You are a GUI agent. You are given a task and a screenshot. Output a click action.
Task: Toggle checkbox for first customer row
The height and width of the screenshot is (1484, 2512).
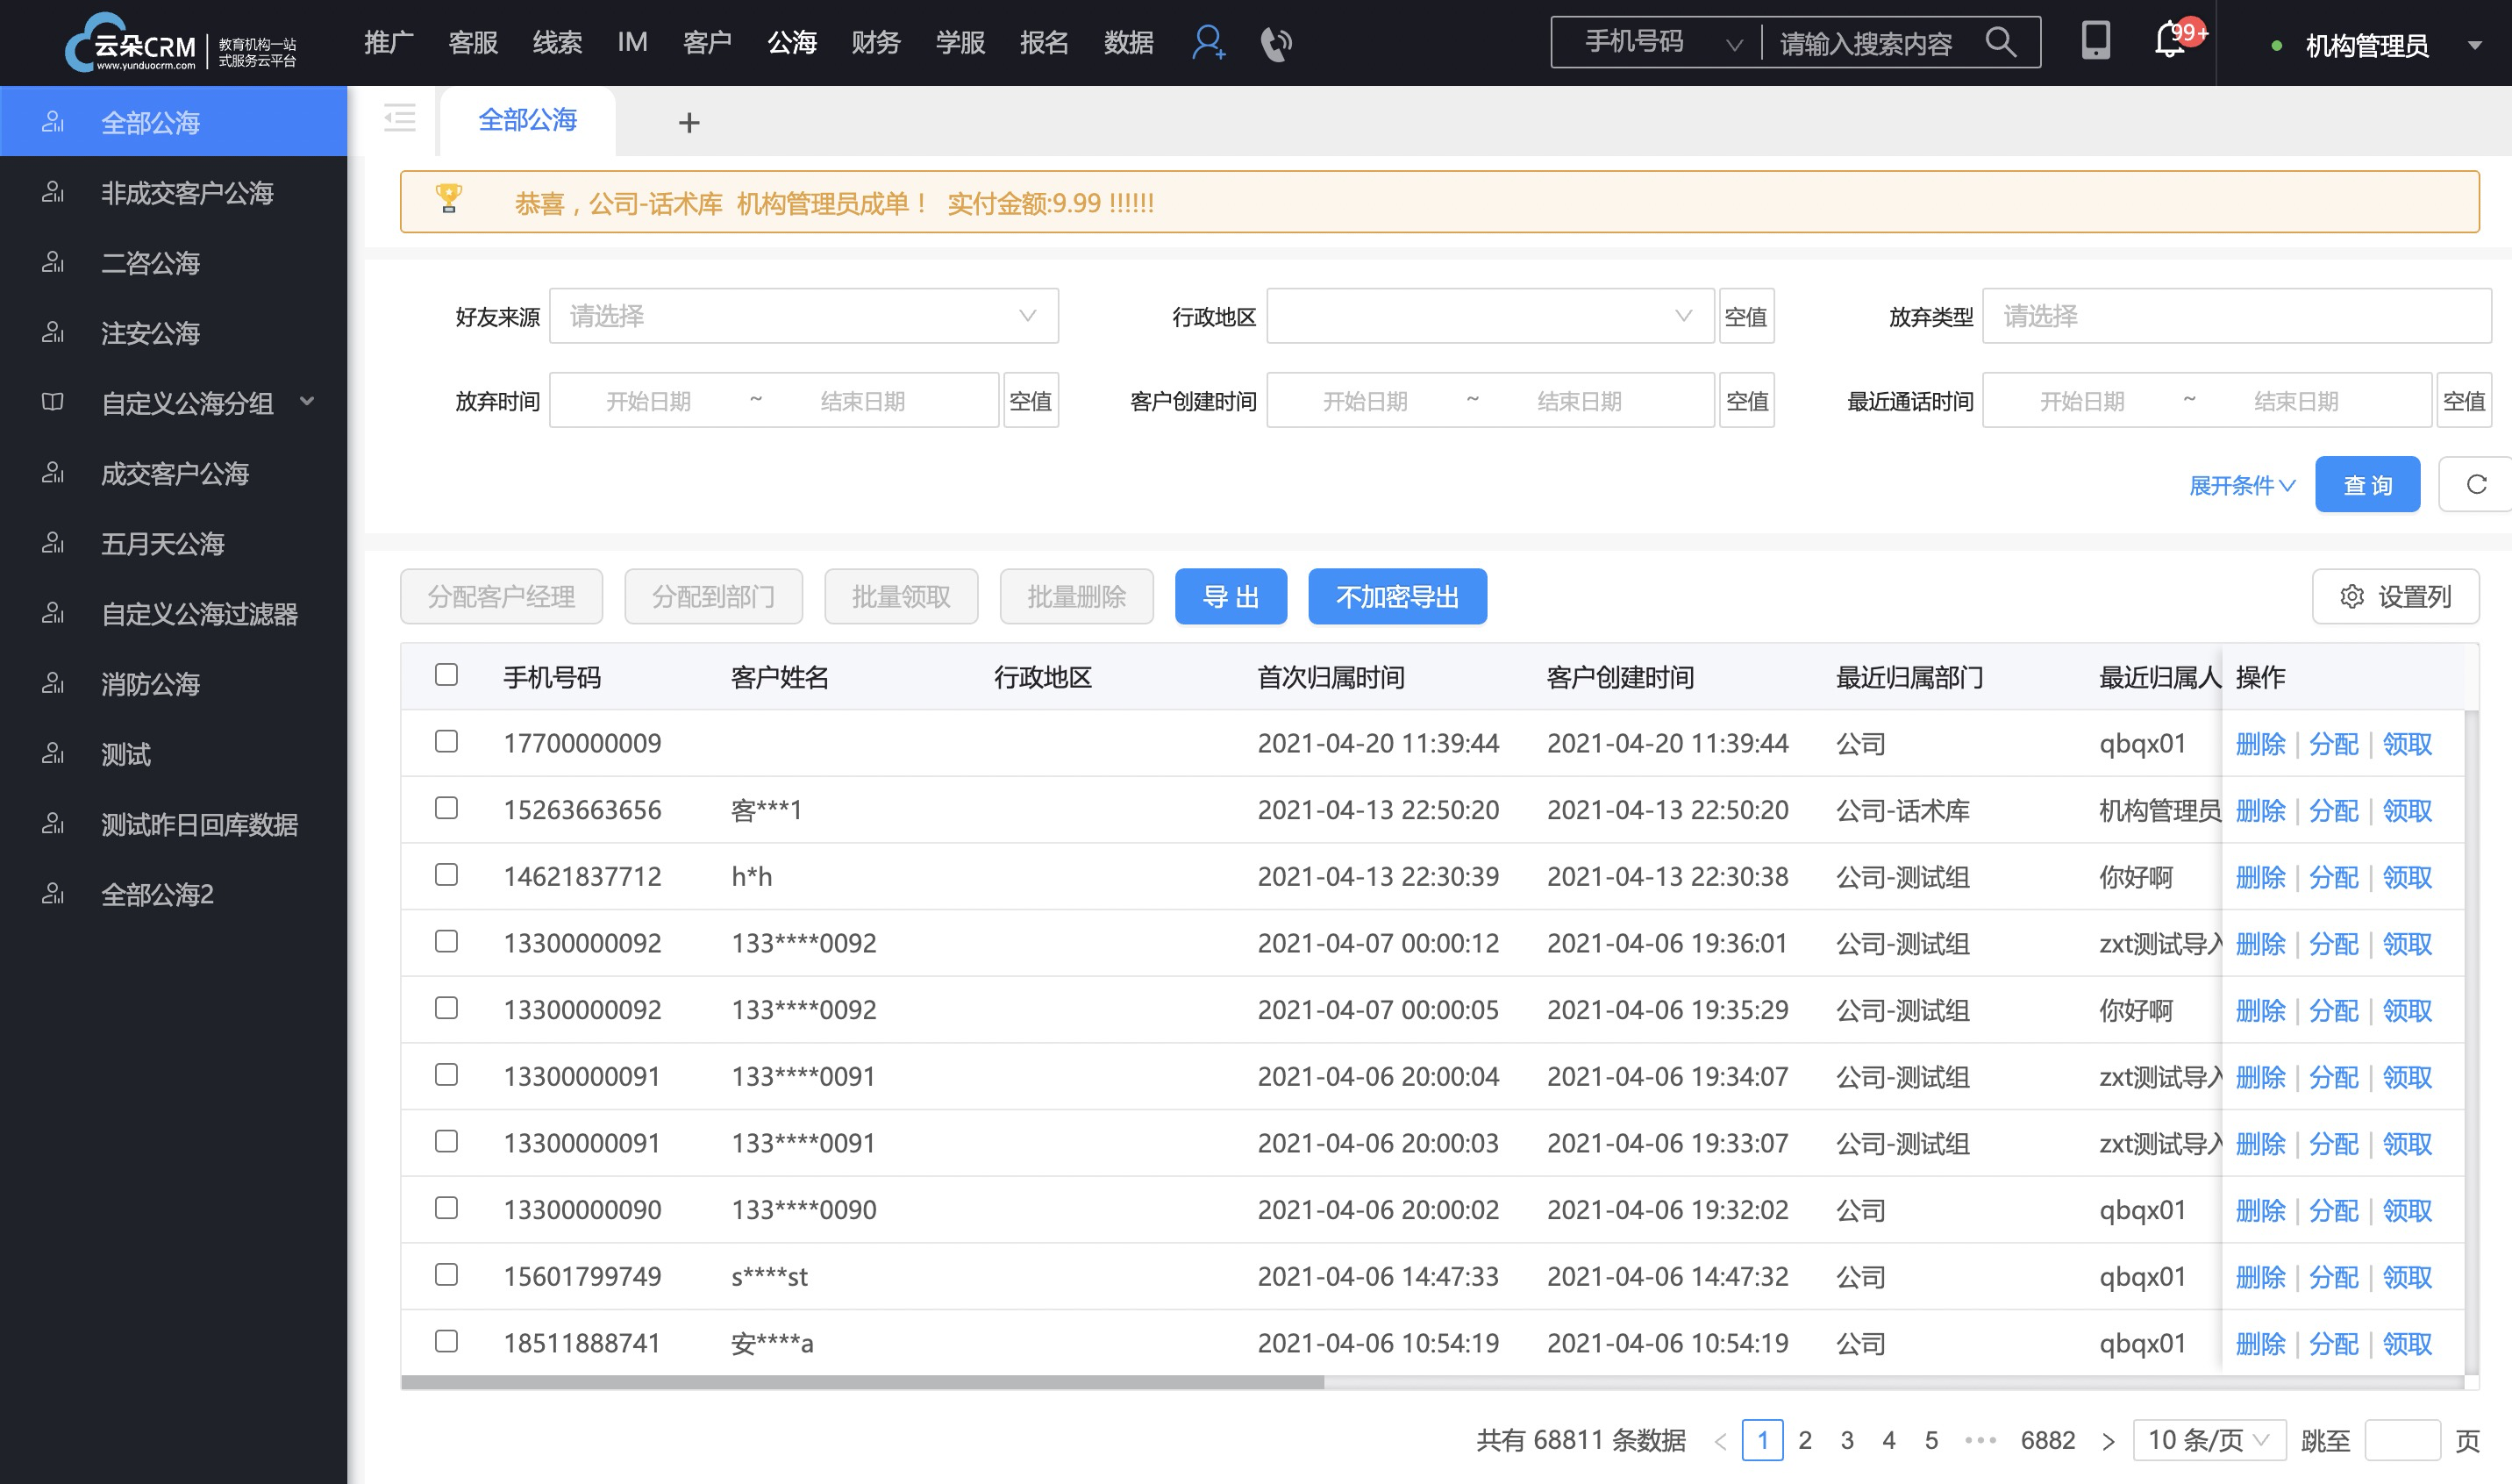point(447,740)
